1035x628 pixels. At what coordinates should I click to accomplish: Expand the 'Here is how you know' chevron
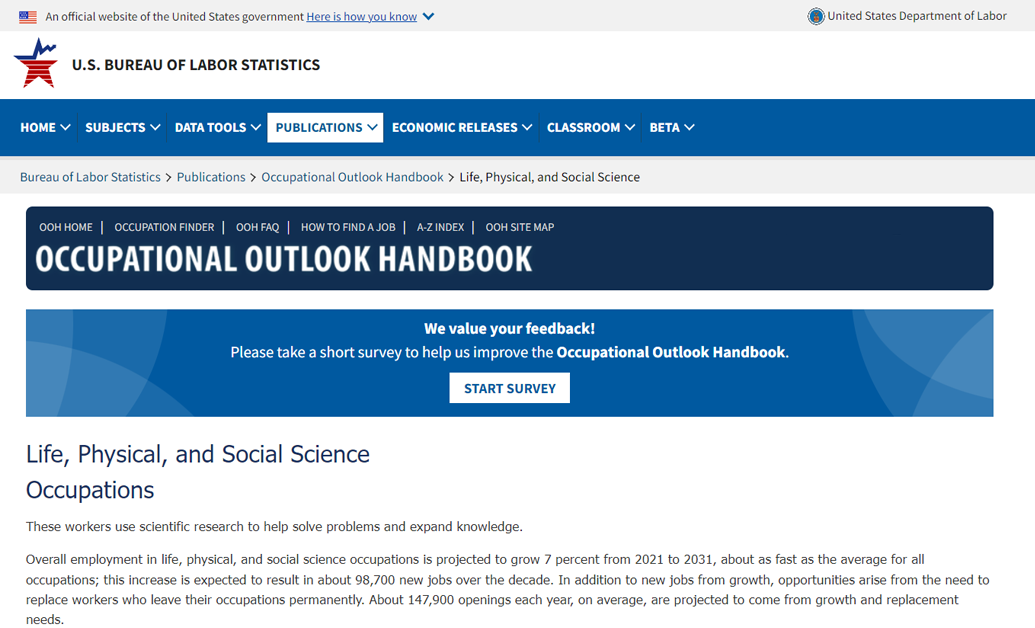[x=428, y=17]
